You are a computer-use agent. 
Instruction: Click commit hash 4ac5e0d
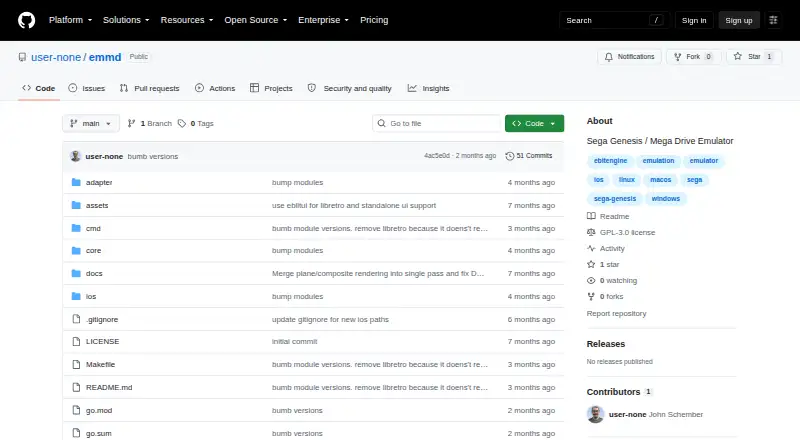coord(437,156)
